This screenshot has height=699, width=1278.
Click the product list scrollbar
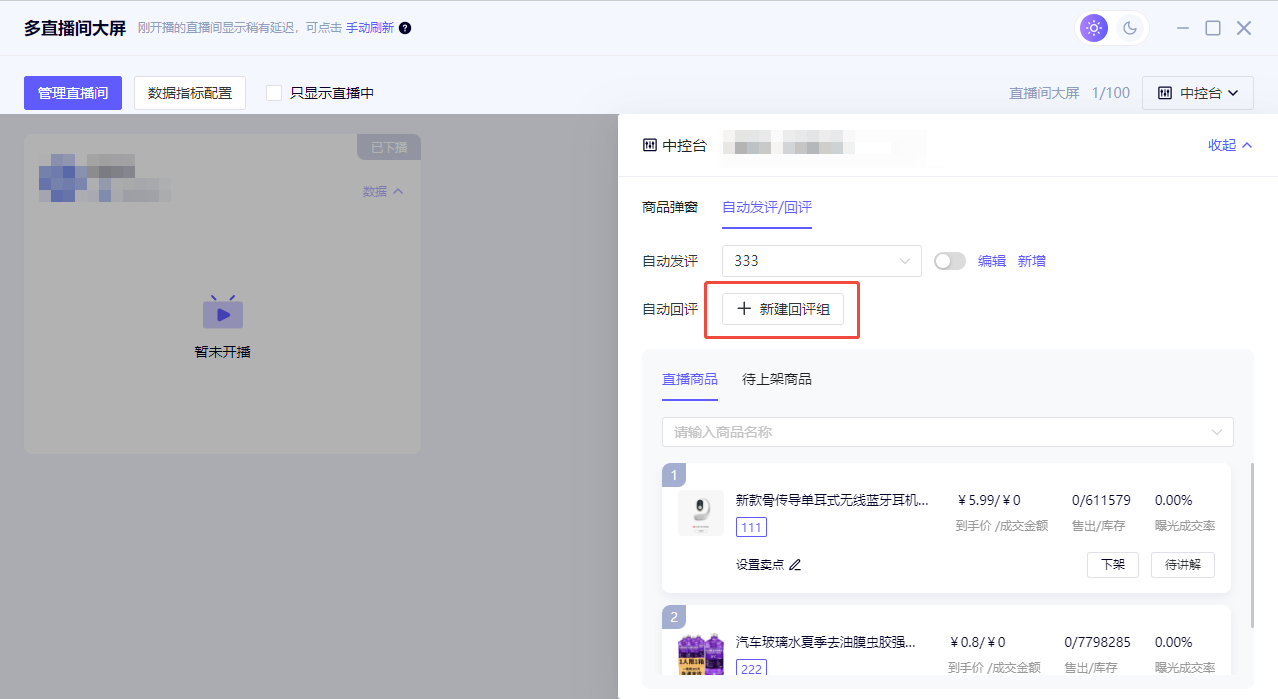tap(1252, 545)
